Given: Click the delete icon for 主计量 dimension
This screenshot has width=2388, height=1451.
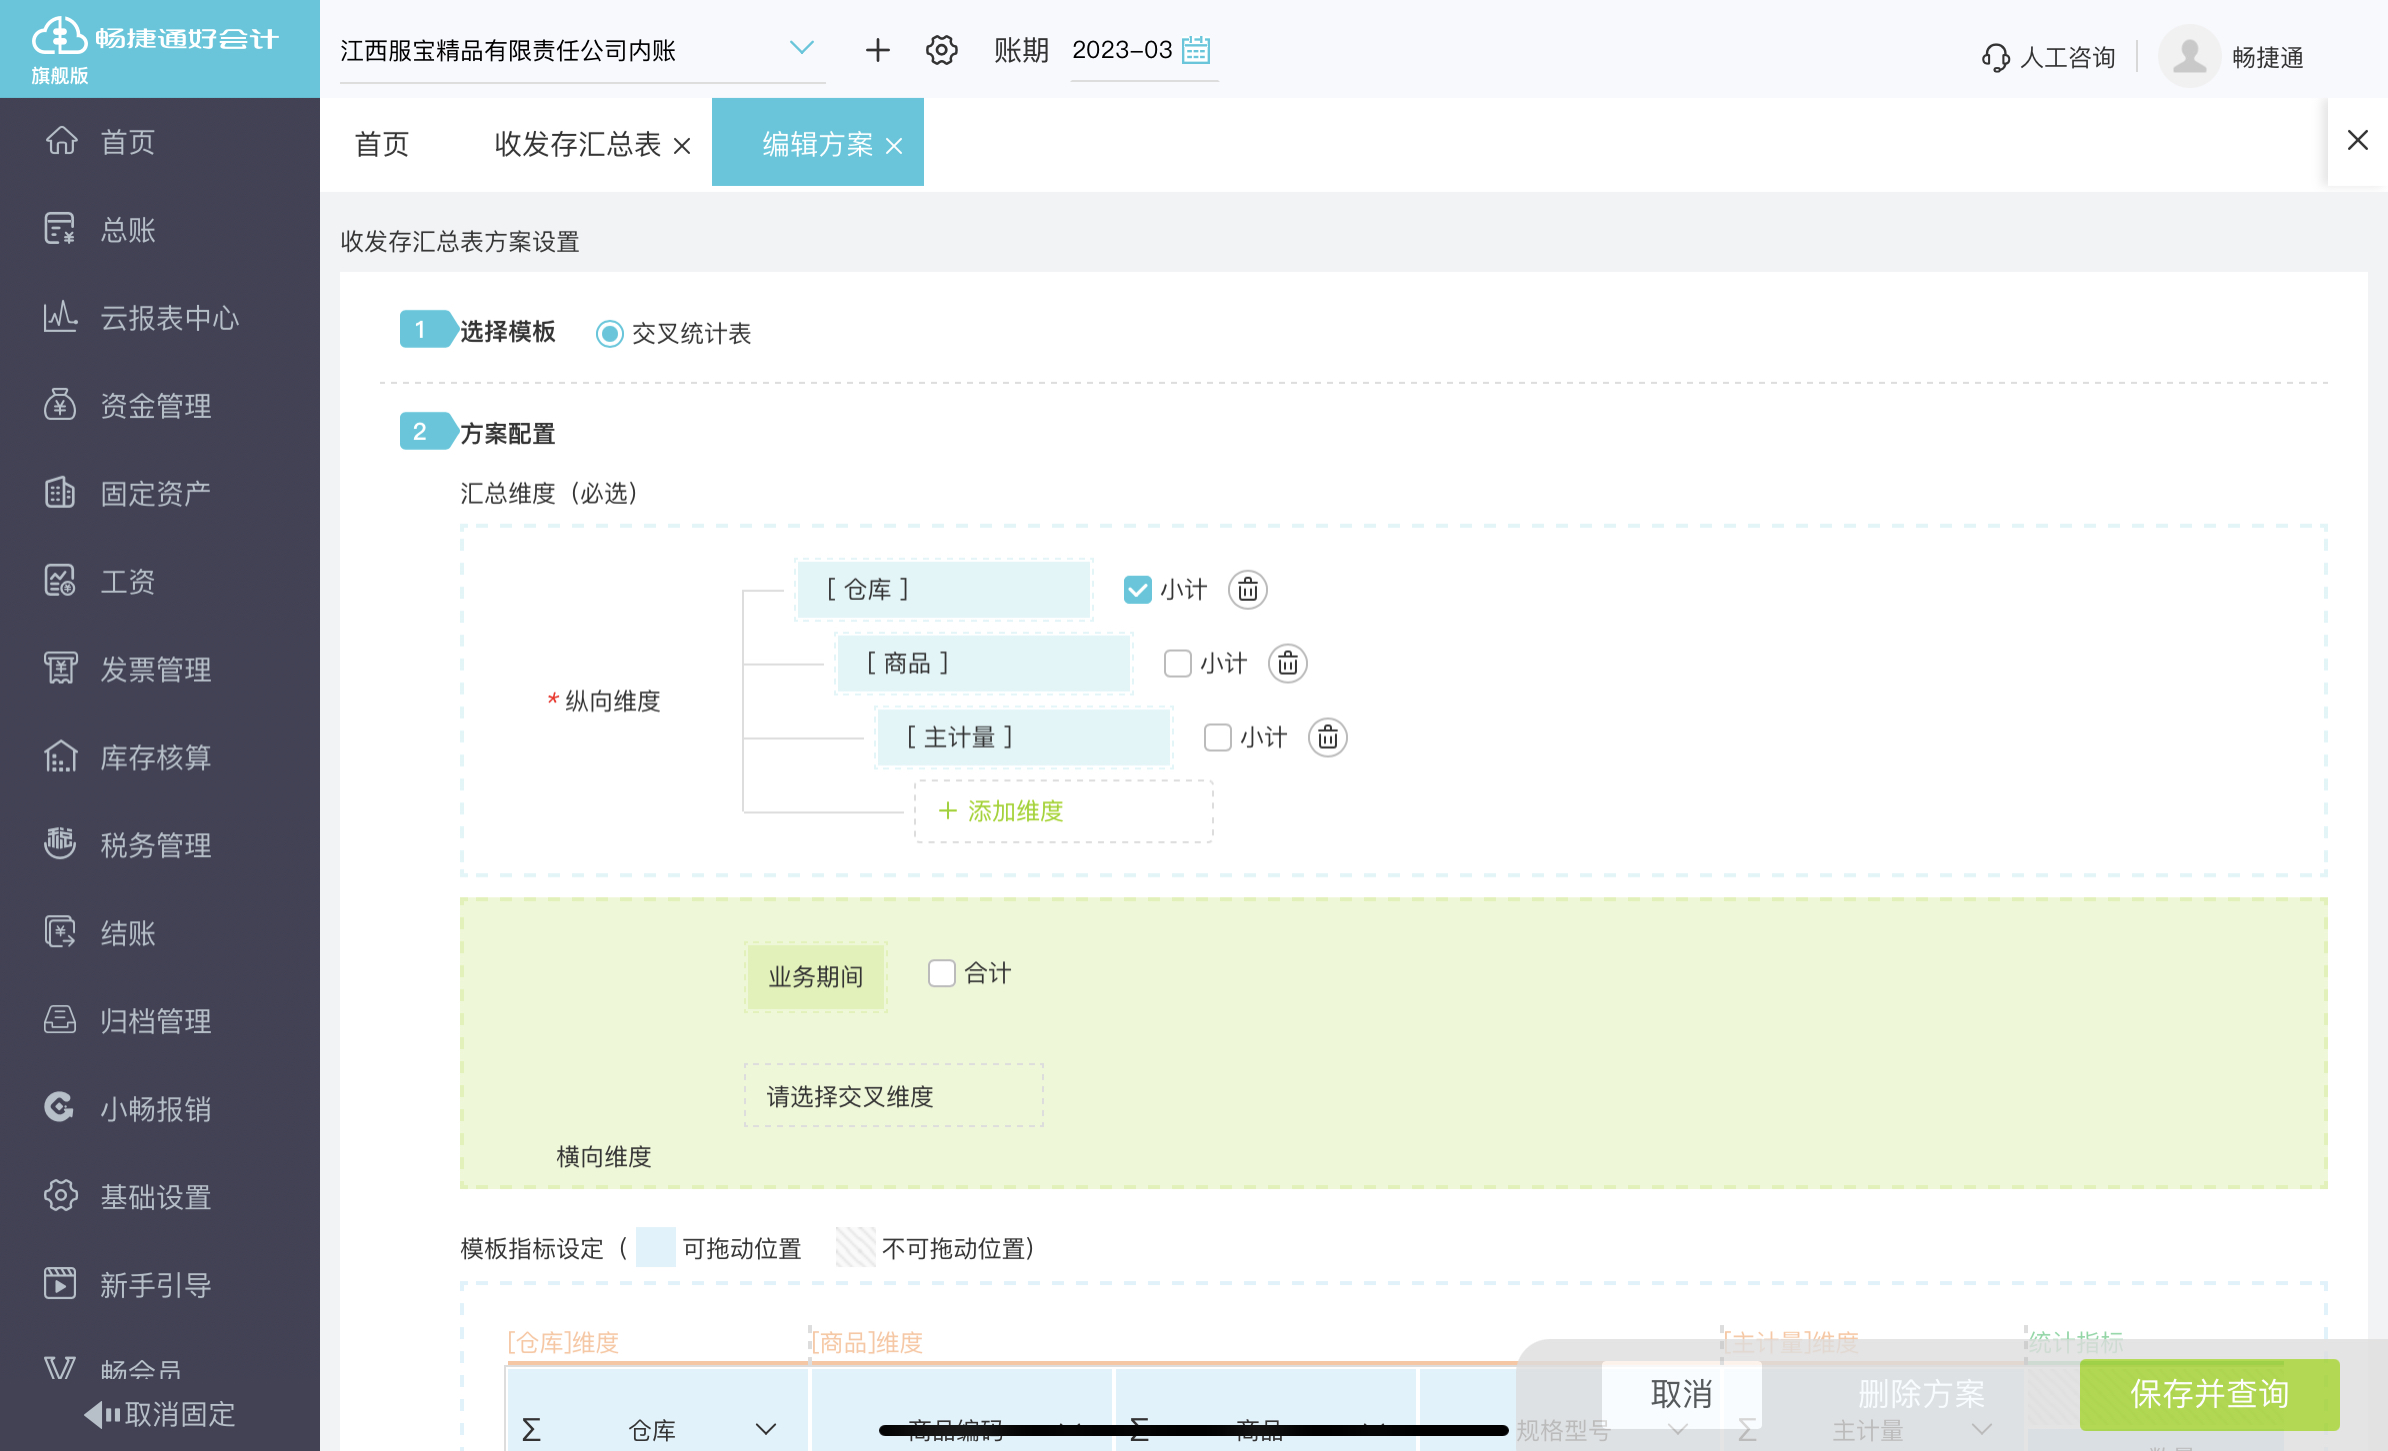Looking at the screenshot, I should click(1327, 737).
